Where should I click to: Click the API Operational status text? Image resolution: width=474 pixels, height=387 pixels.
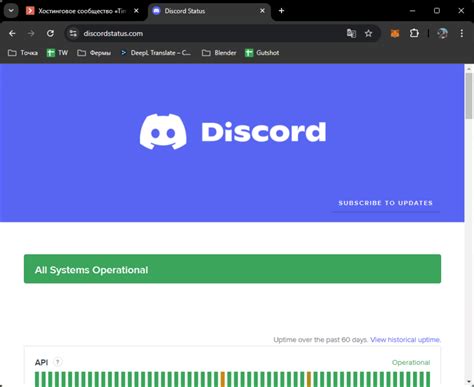(411, 362)
